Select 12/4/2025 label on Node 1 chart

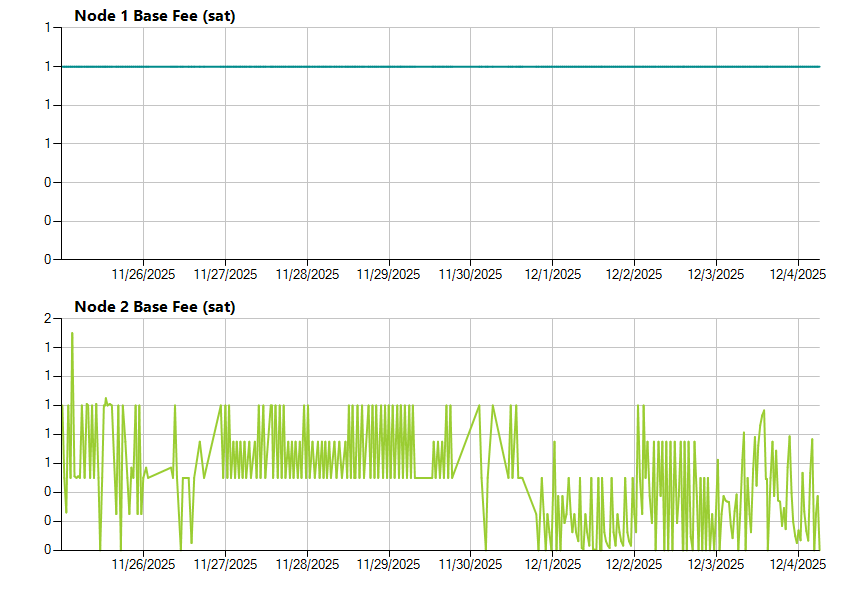click(797, 274)
